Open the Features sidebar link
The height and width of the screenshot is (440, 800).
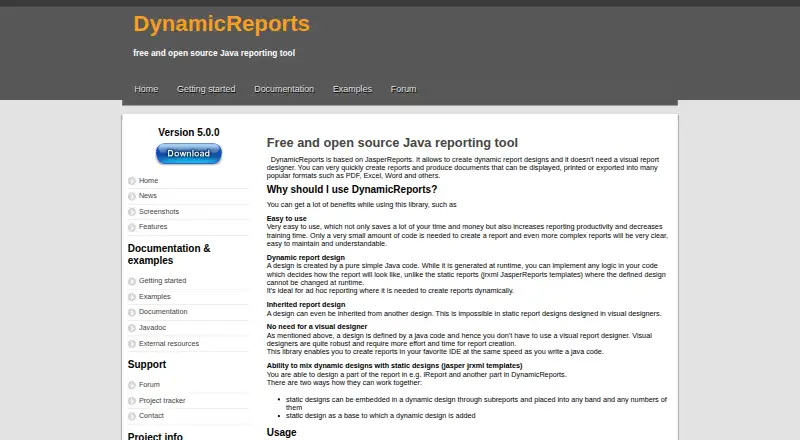click(153, 227)
